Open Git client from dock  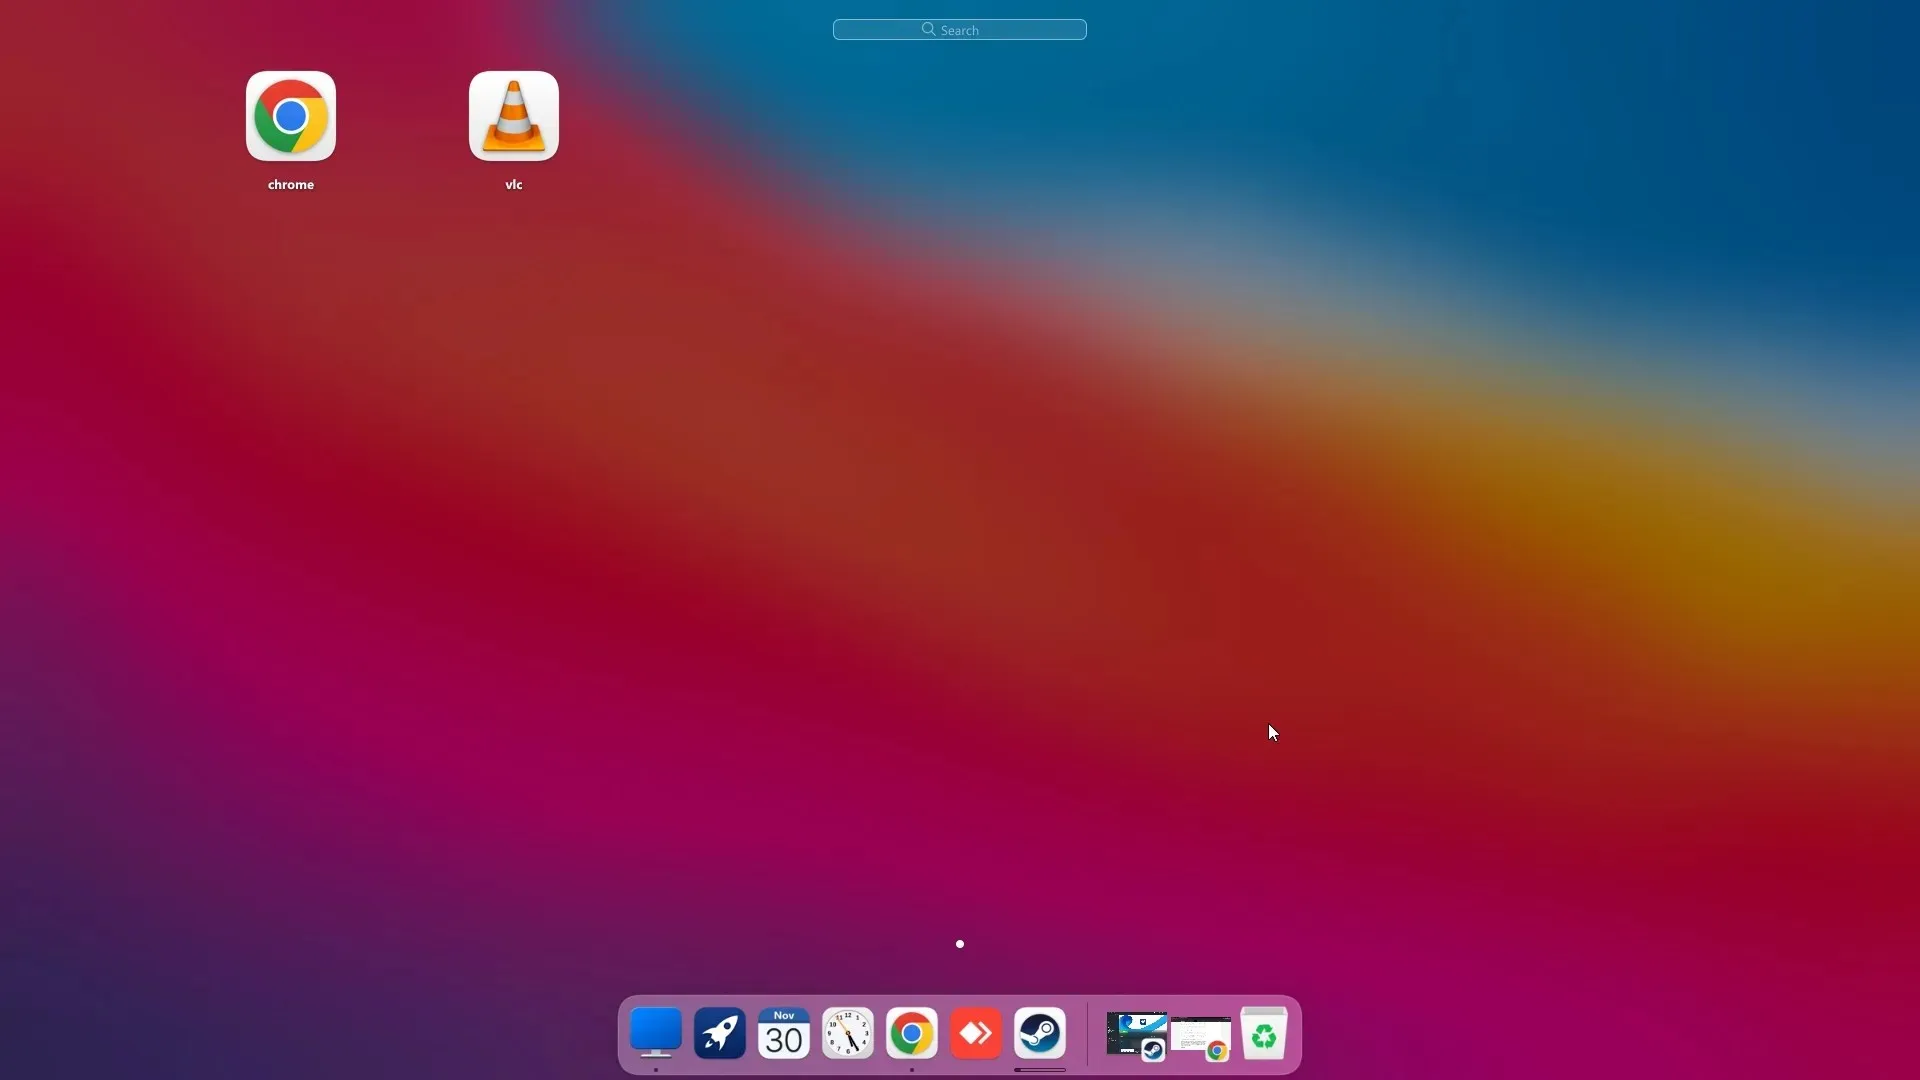tap(976, 1034)
